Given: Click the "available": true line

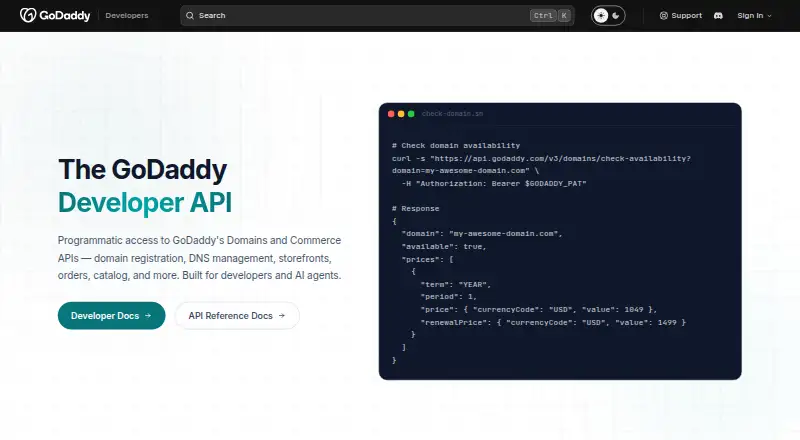Looking at the screenshot, I should [444, 246].
